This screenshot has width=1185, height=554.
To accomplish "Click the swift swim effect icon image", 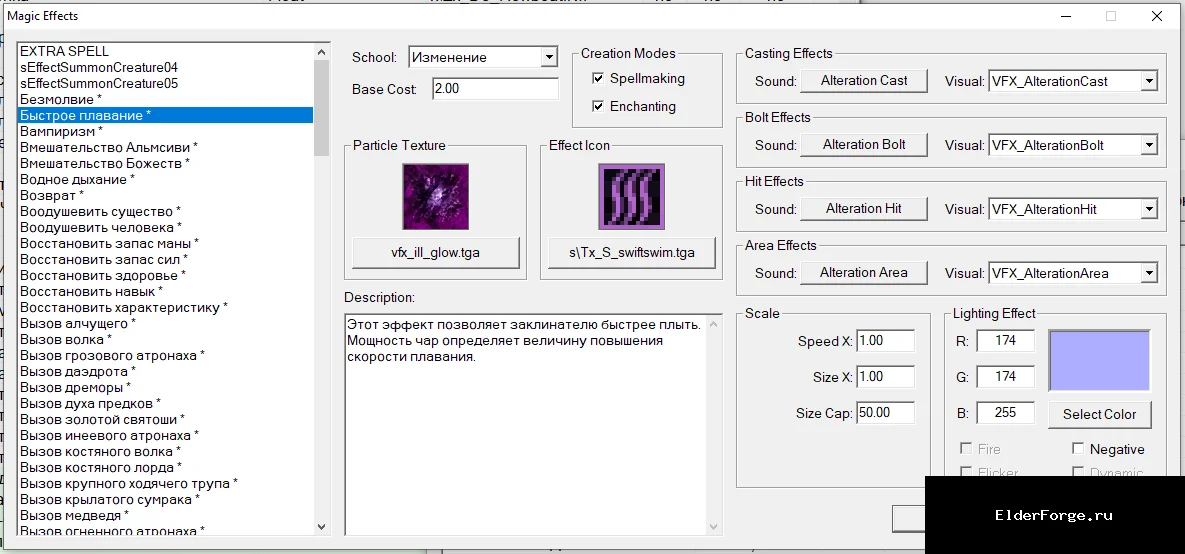I will pyautogui.click(x=631, y=197).
